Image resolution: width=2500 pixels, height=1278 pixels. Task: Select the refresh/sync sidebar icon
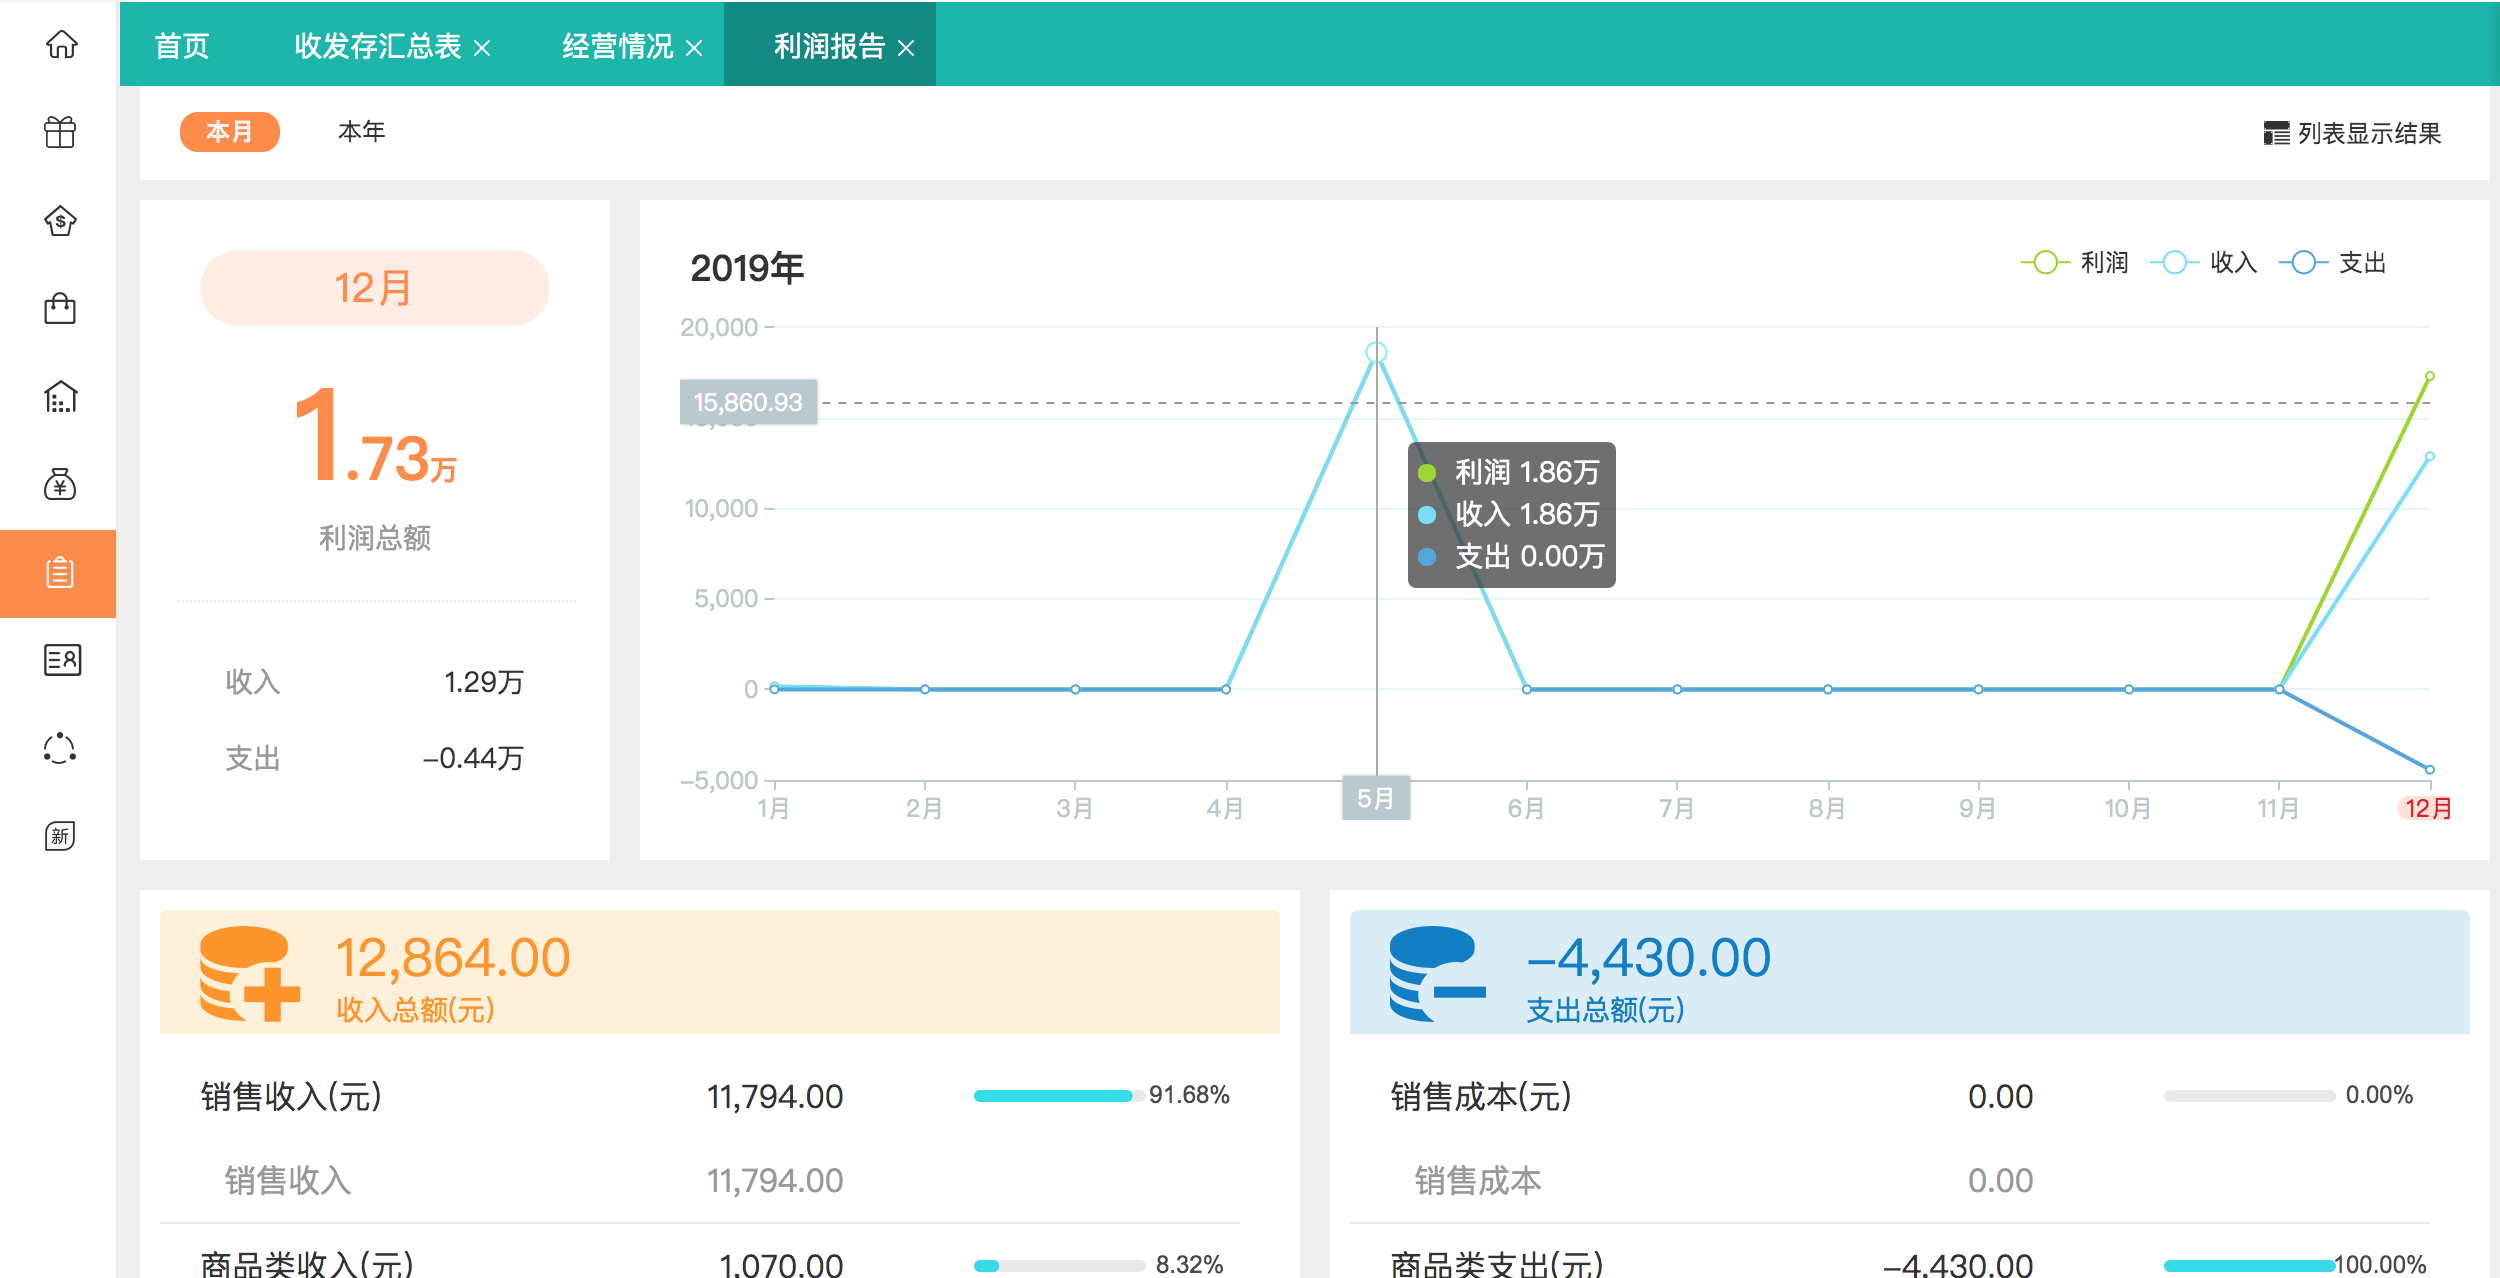(x=60, y=748)
